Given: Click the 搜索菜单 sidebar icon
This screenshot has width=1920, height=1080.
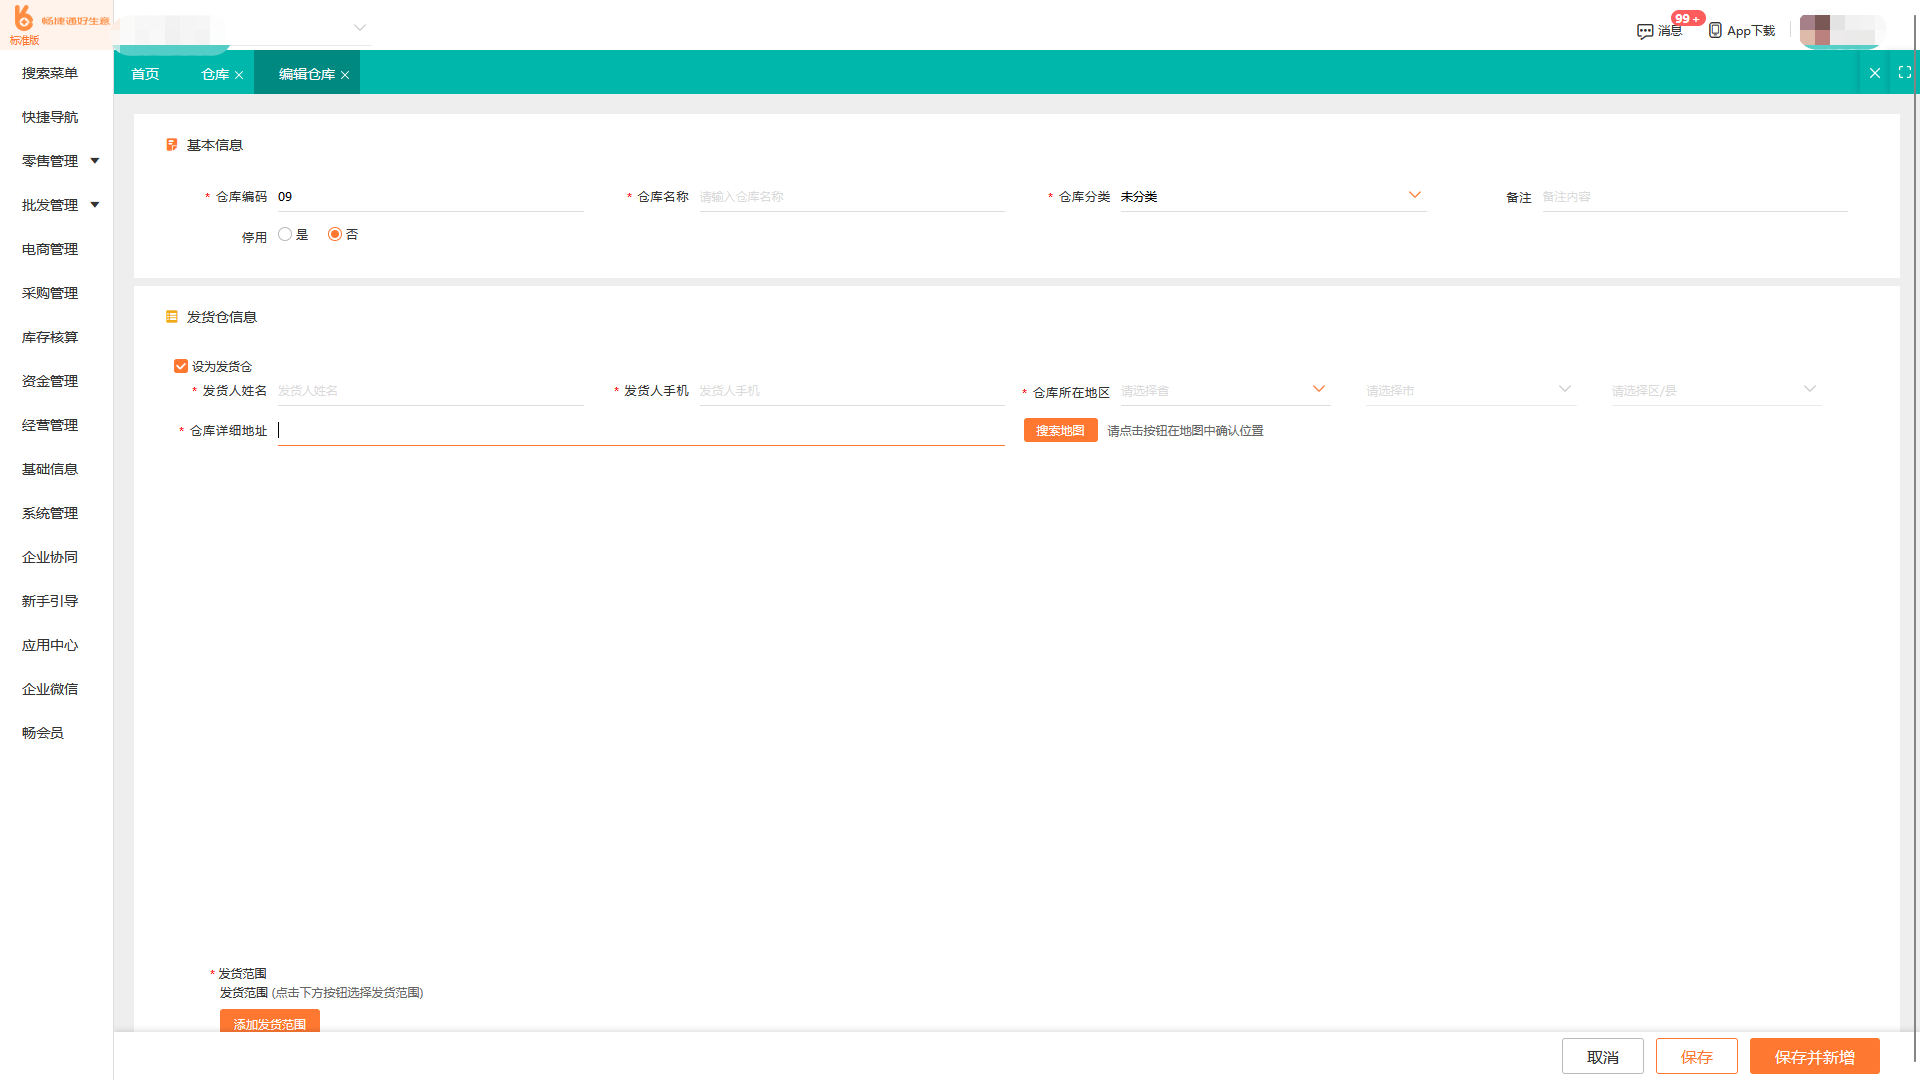Looking at the screenshot, I should click(x=50, y=74).
